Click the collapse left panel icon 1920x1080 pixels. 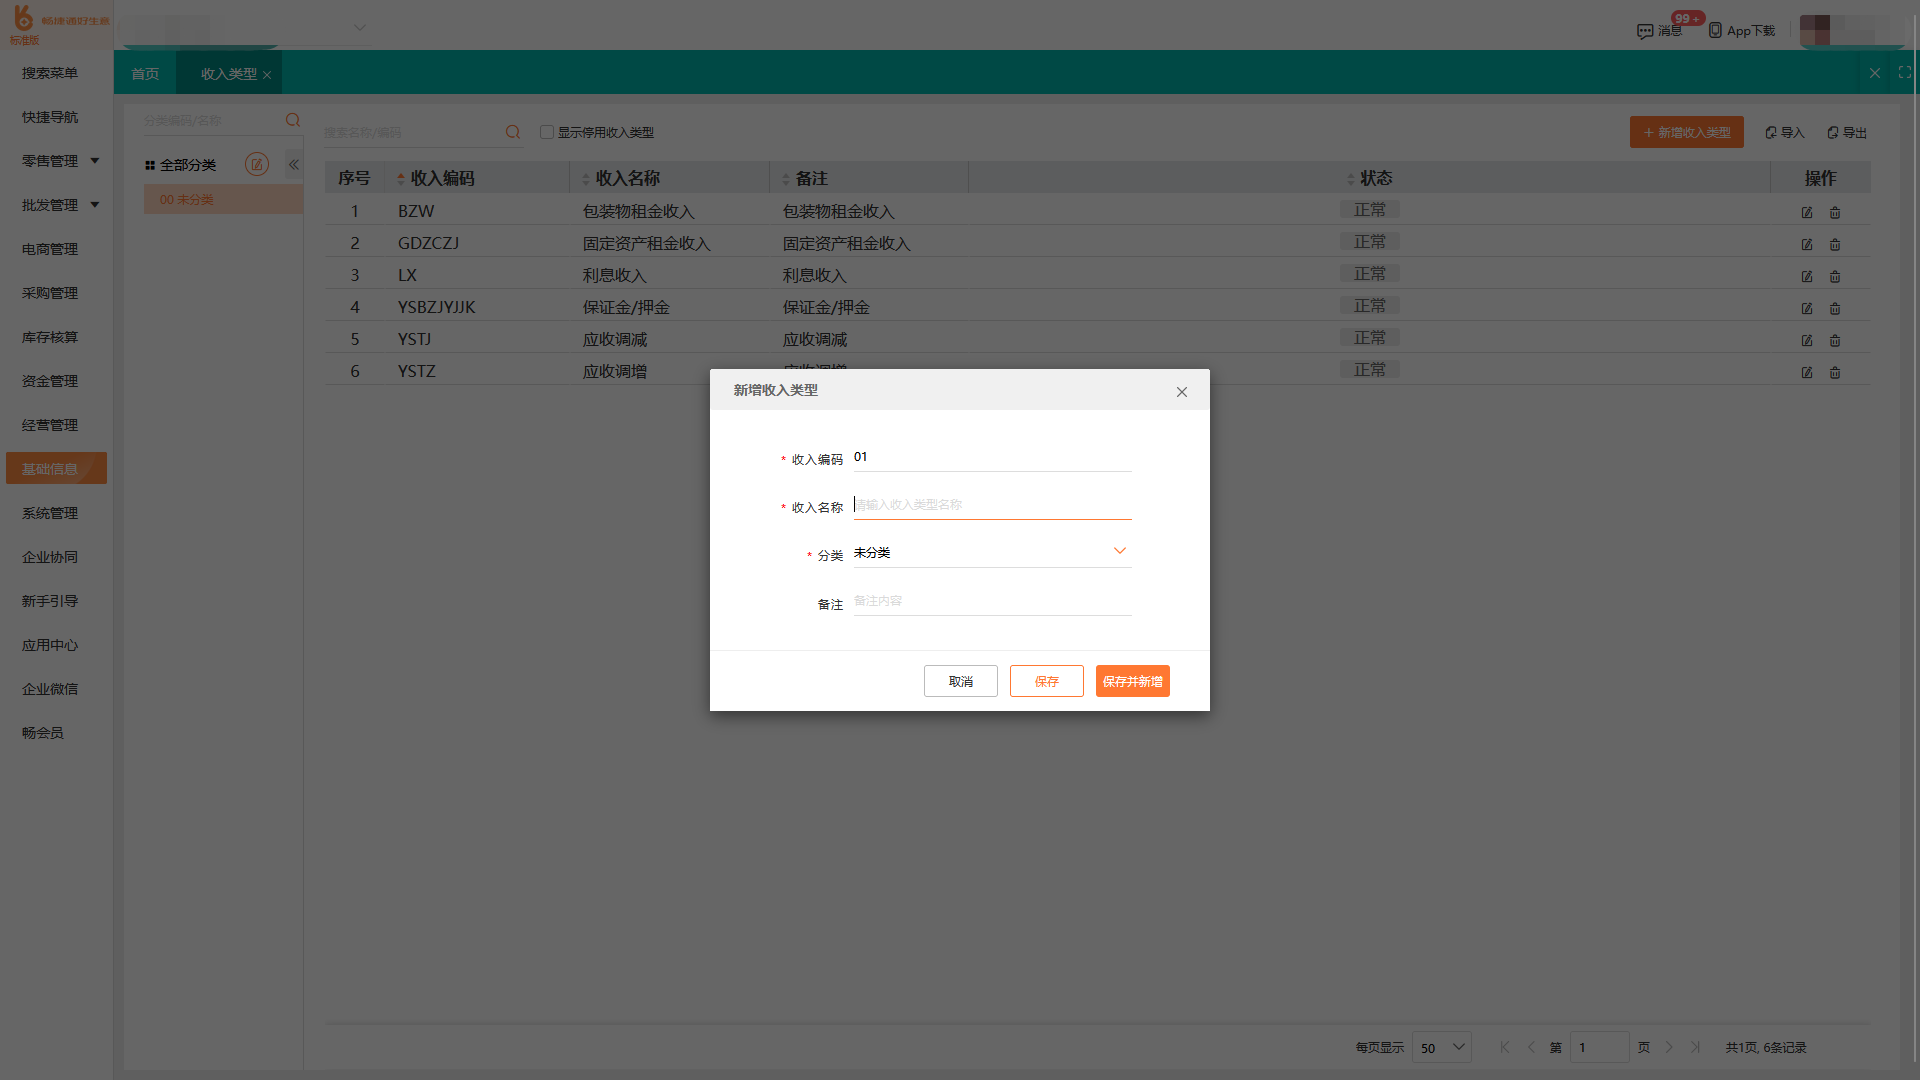(x=294, y=165)
